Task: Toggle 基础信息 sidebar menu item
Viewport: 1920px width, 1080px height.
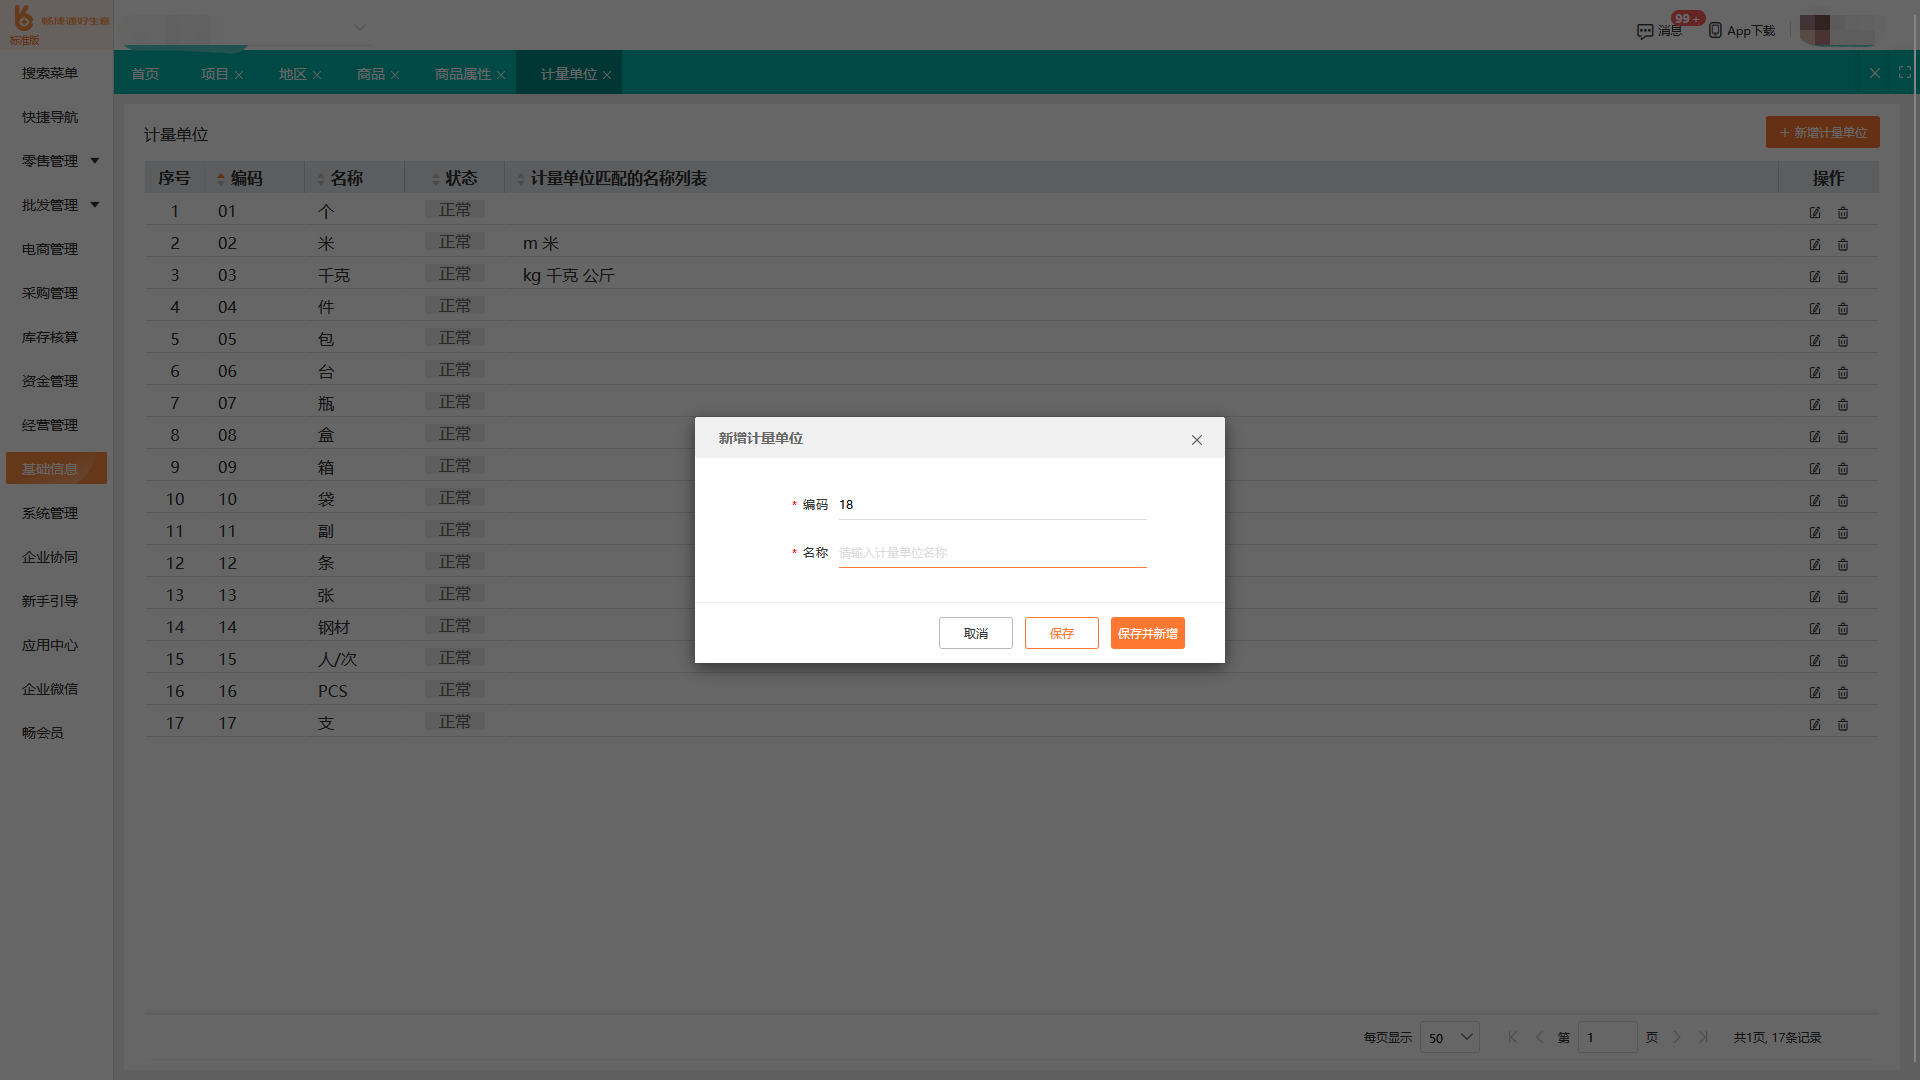Action: pos(55,468)
